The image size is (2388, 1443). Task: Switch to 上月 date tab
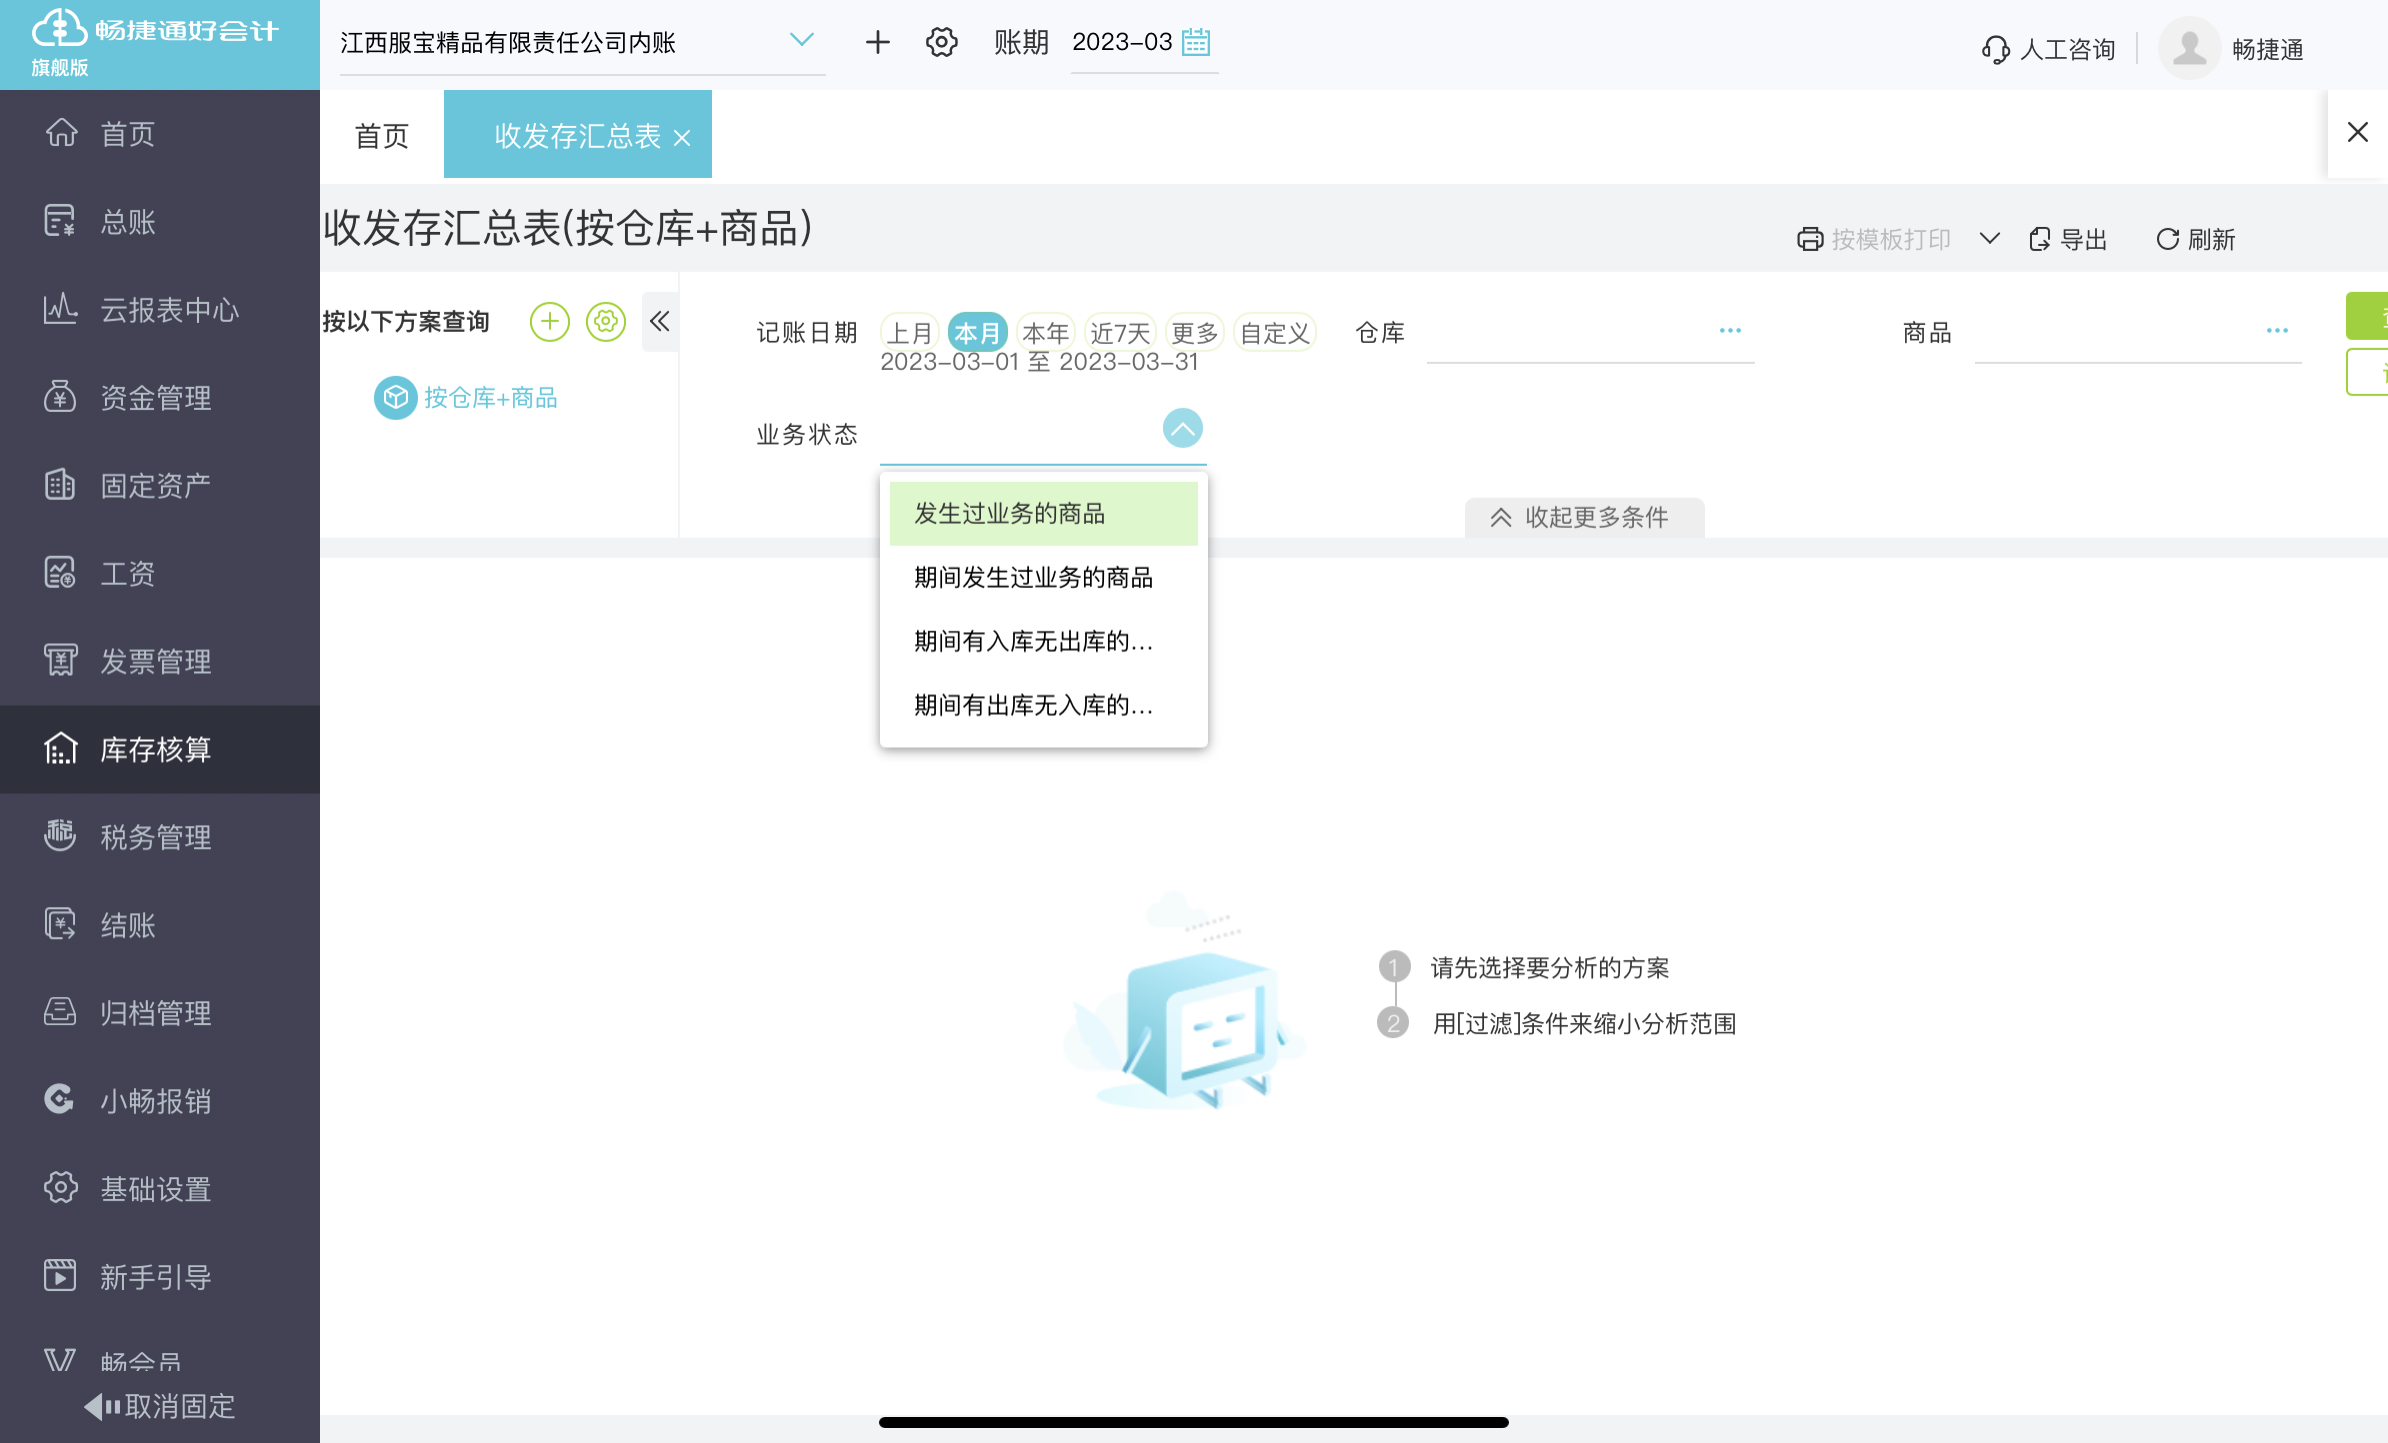[909, 331]
